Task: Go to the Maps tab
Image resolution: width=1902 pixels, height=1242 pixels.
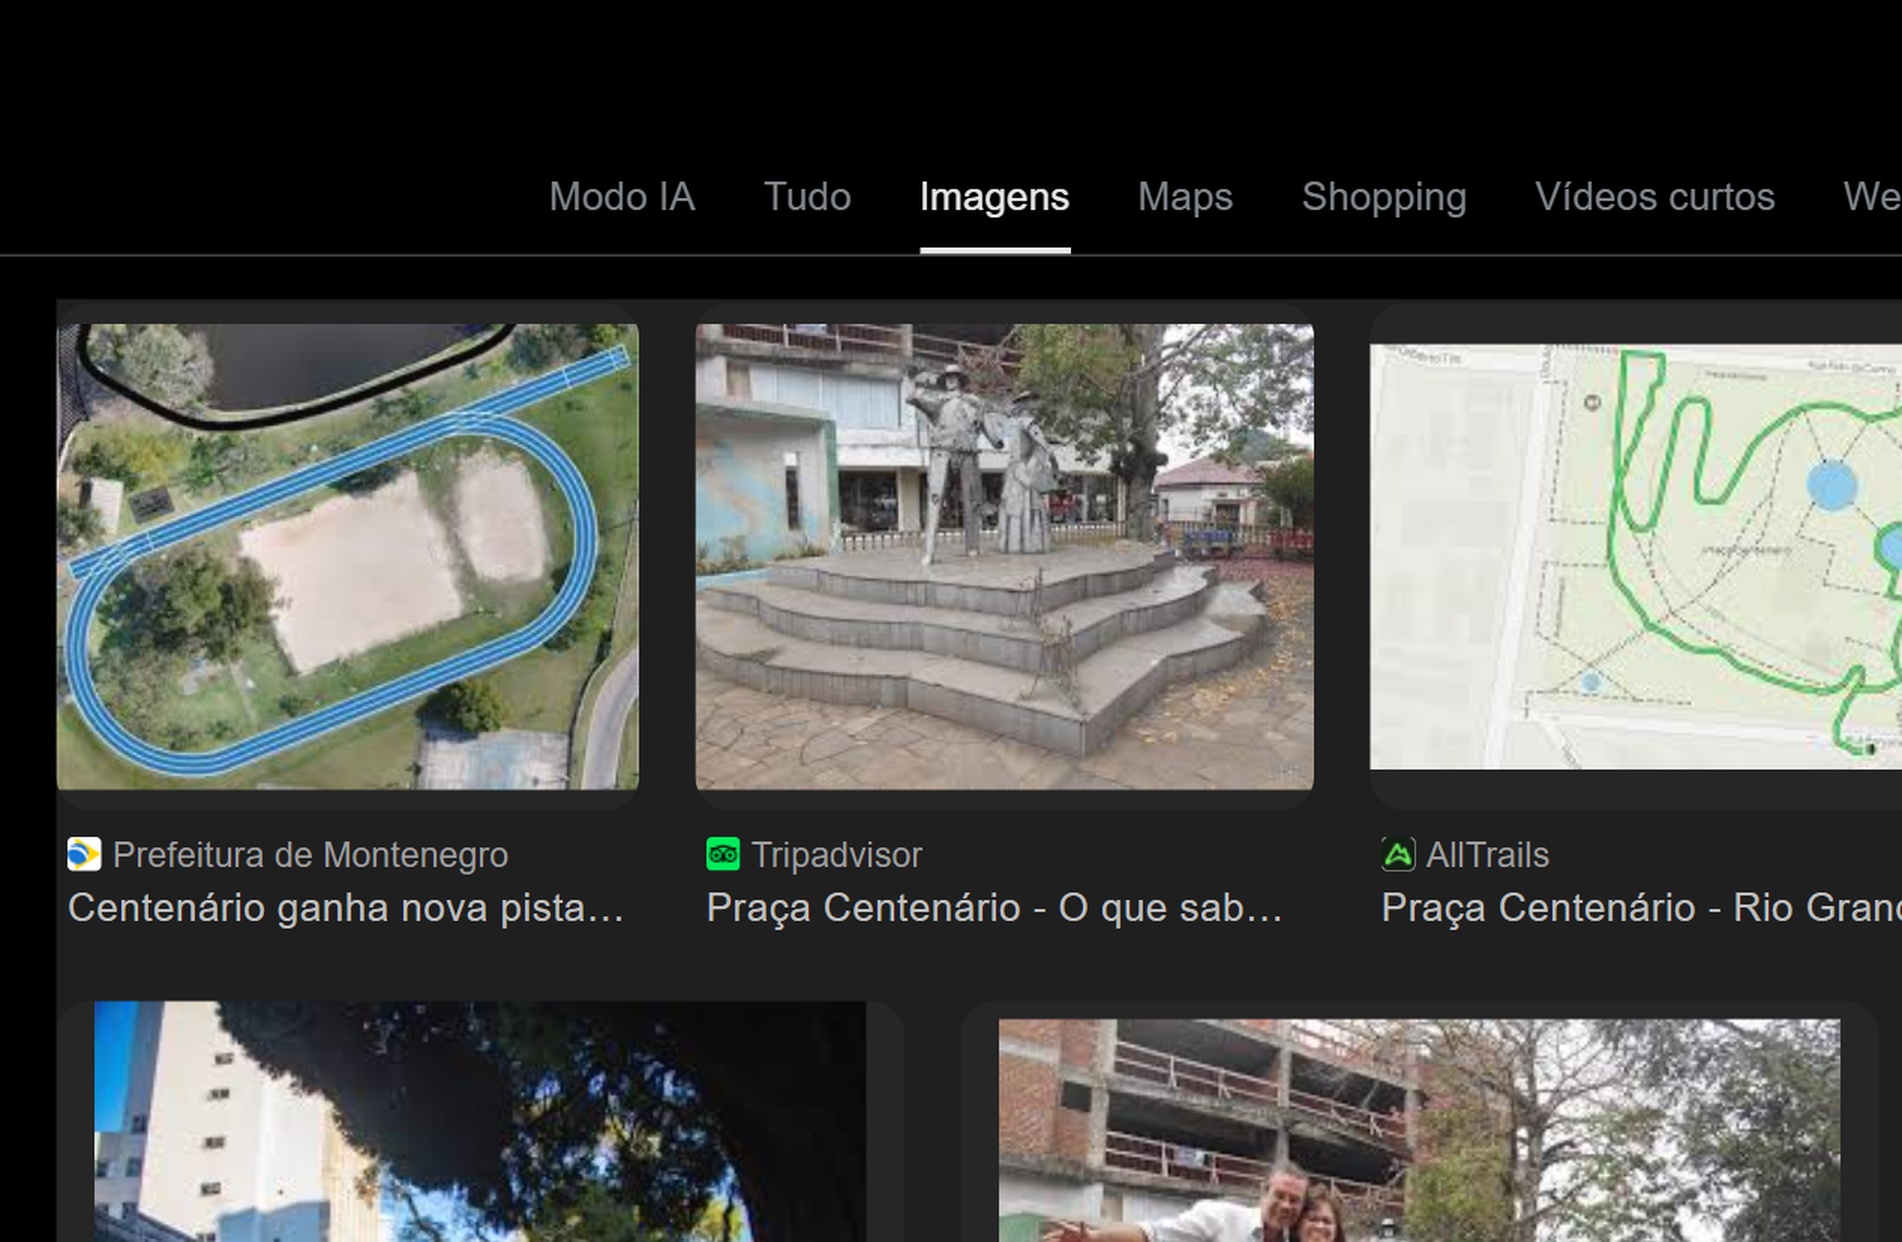Action: pyautogui.click(x=1185, y=197)
